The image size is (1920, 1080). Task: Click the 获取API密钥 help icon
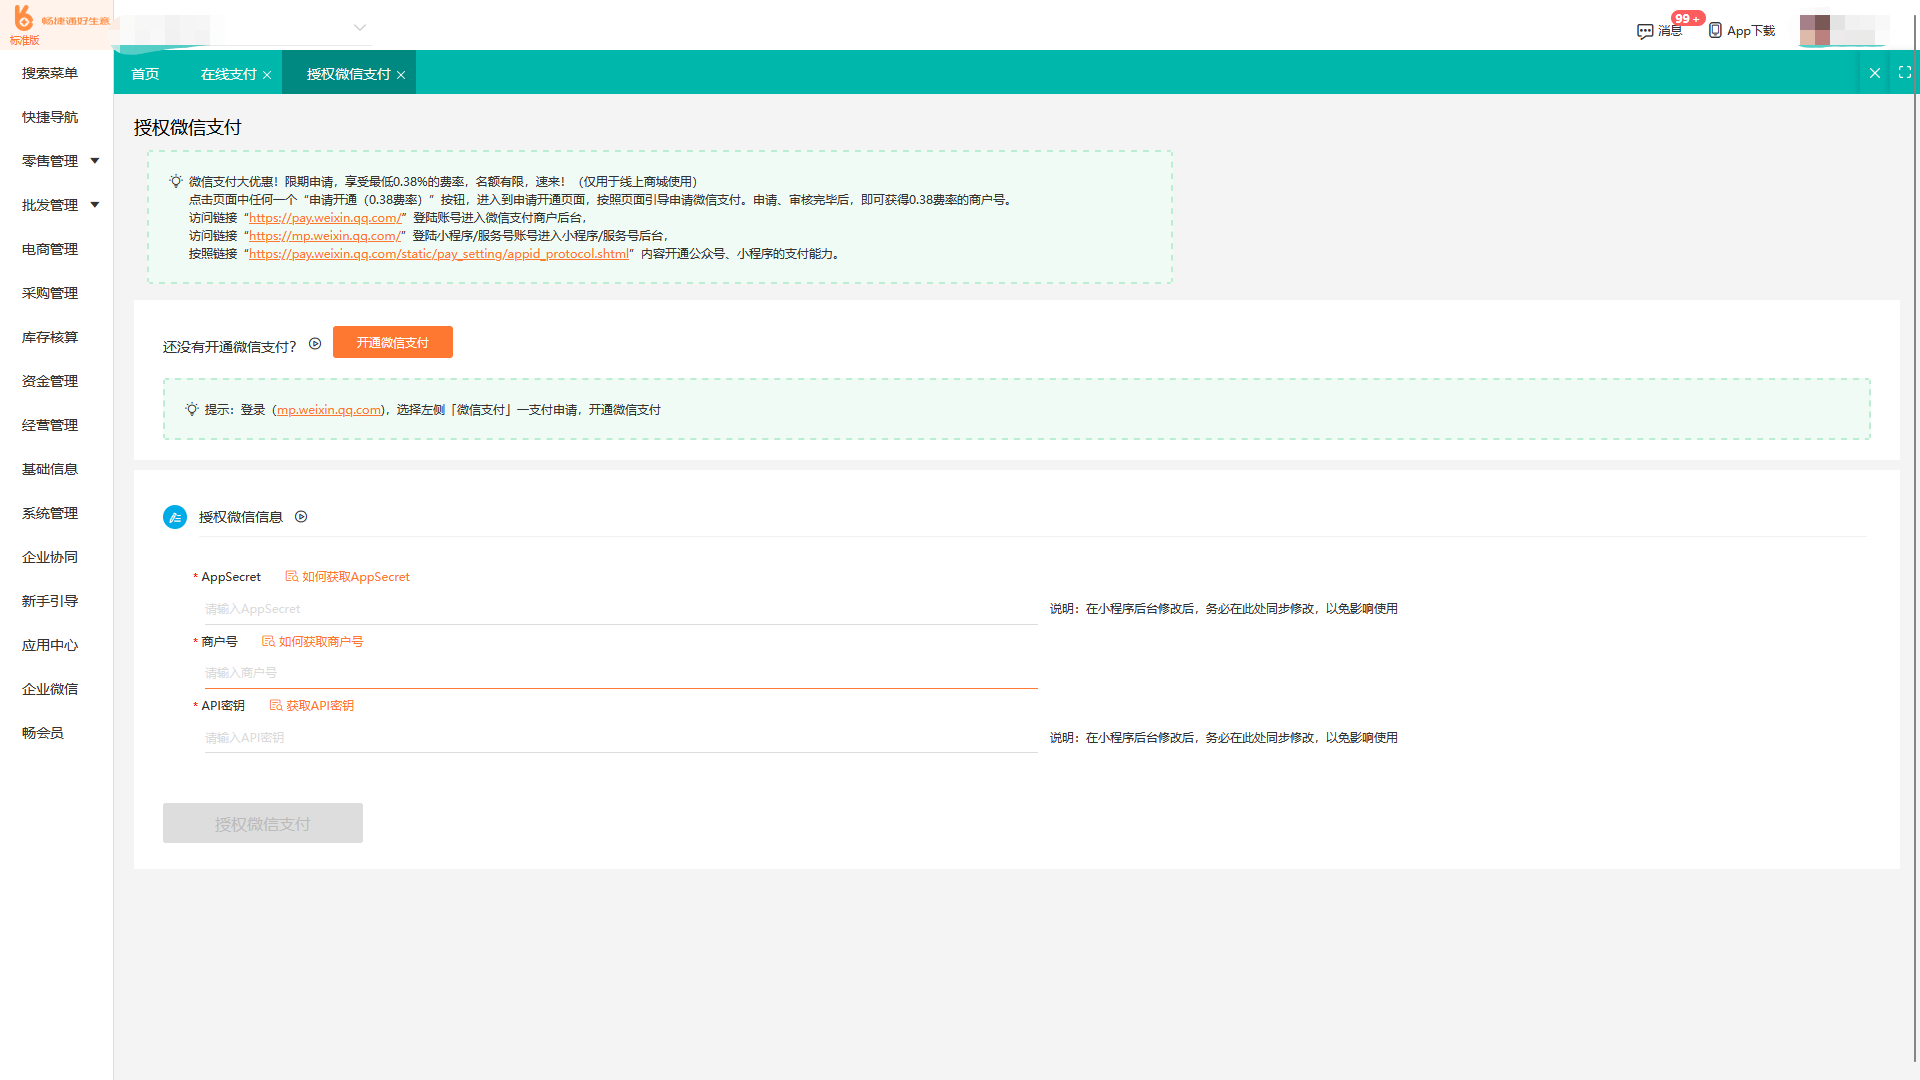pyautogui.click(x=272, y=705)
